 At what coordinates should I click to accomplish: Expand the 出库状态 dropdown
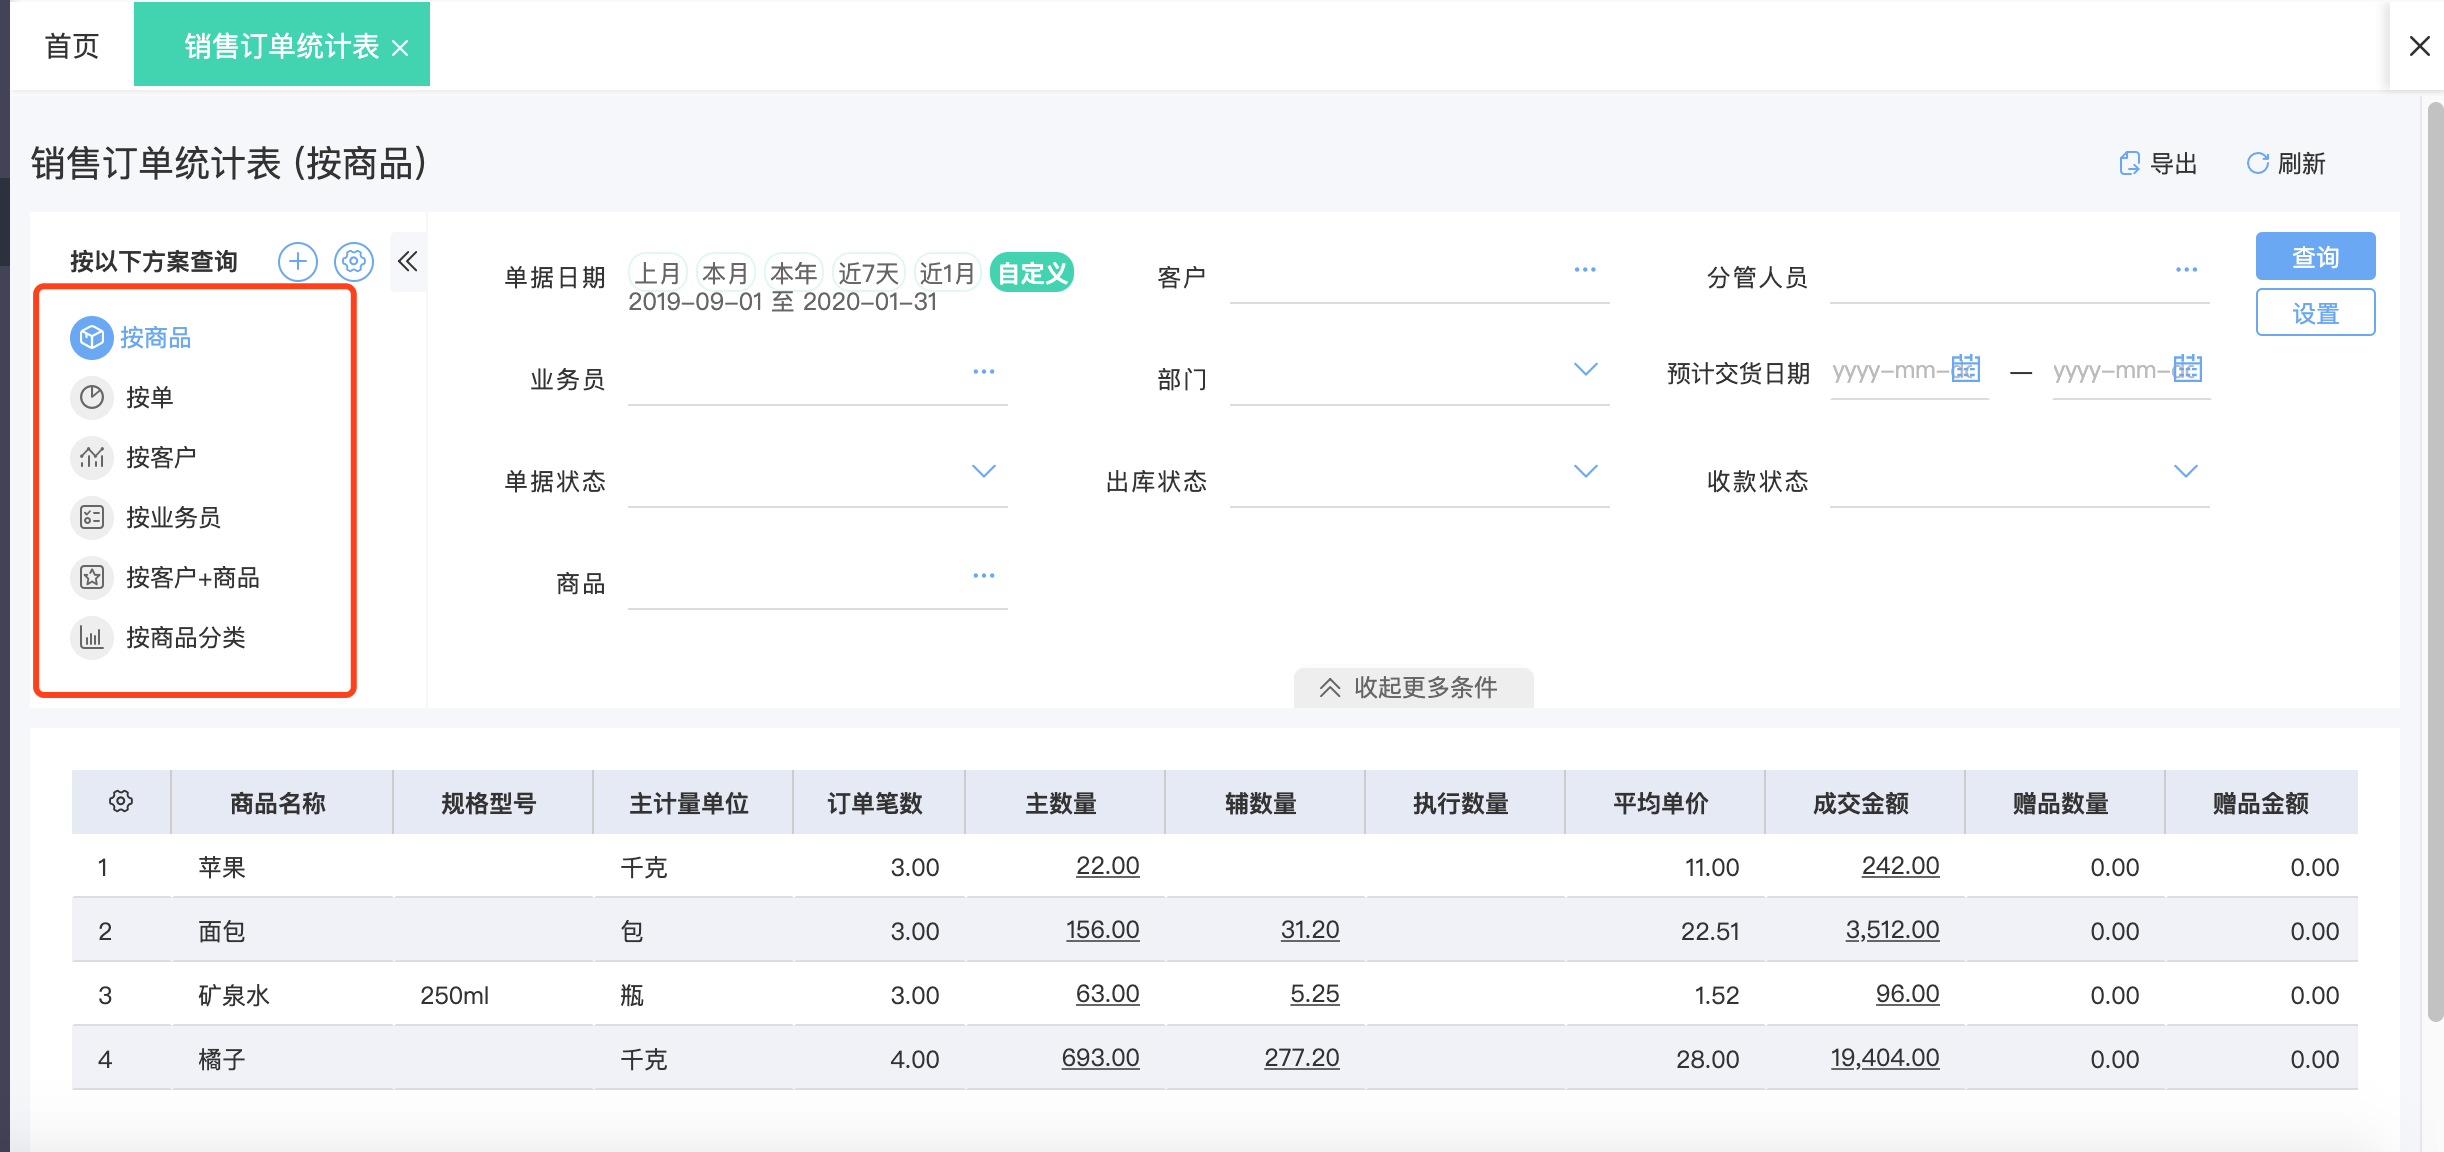coord(1590,477)
